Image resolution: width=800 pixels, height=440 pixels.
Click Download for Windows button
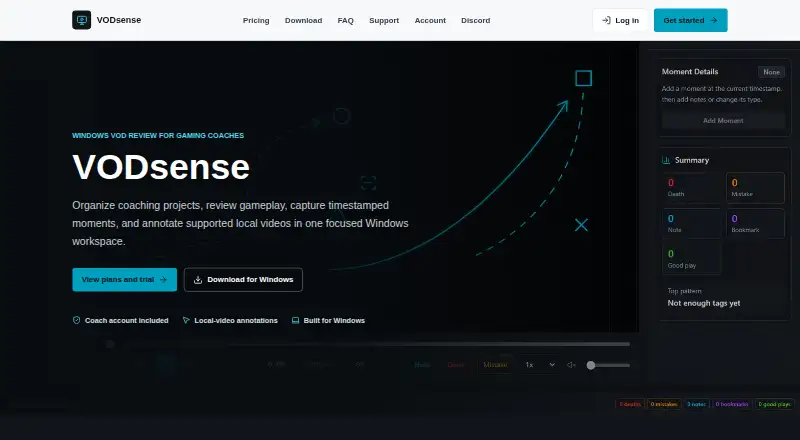point(243,280)
